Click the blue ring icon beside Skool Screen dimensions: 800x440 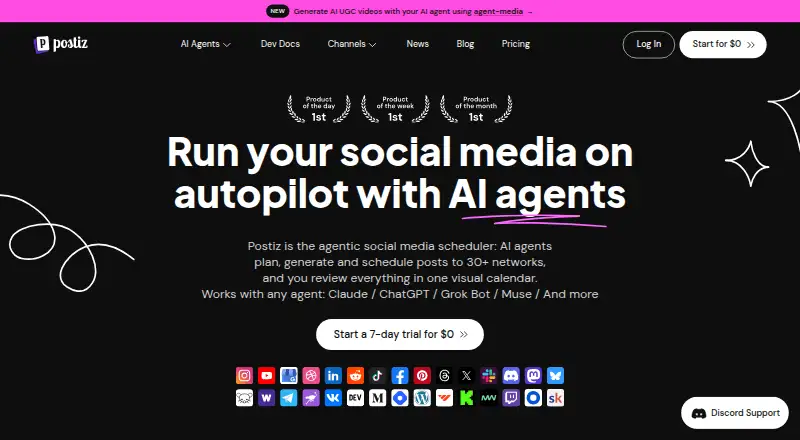533,398
